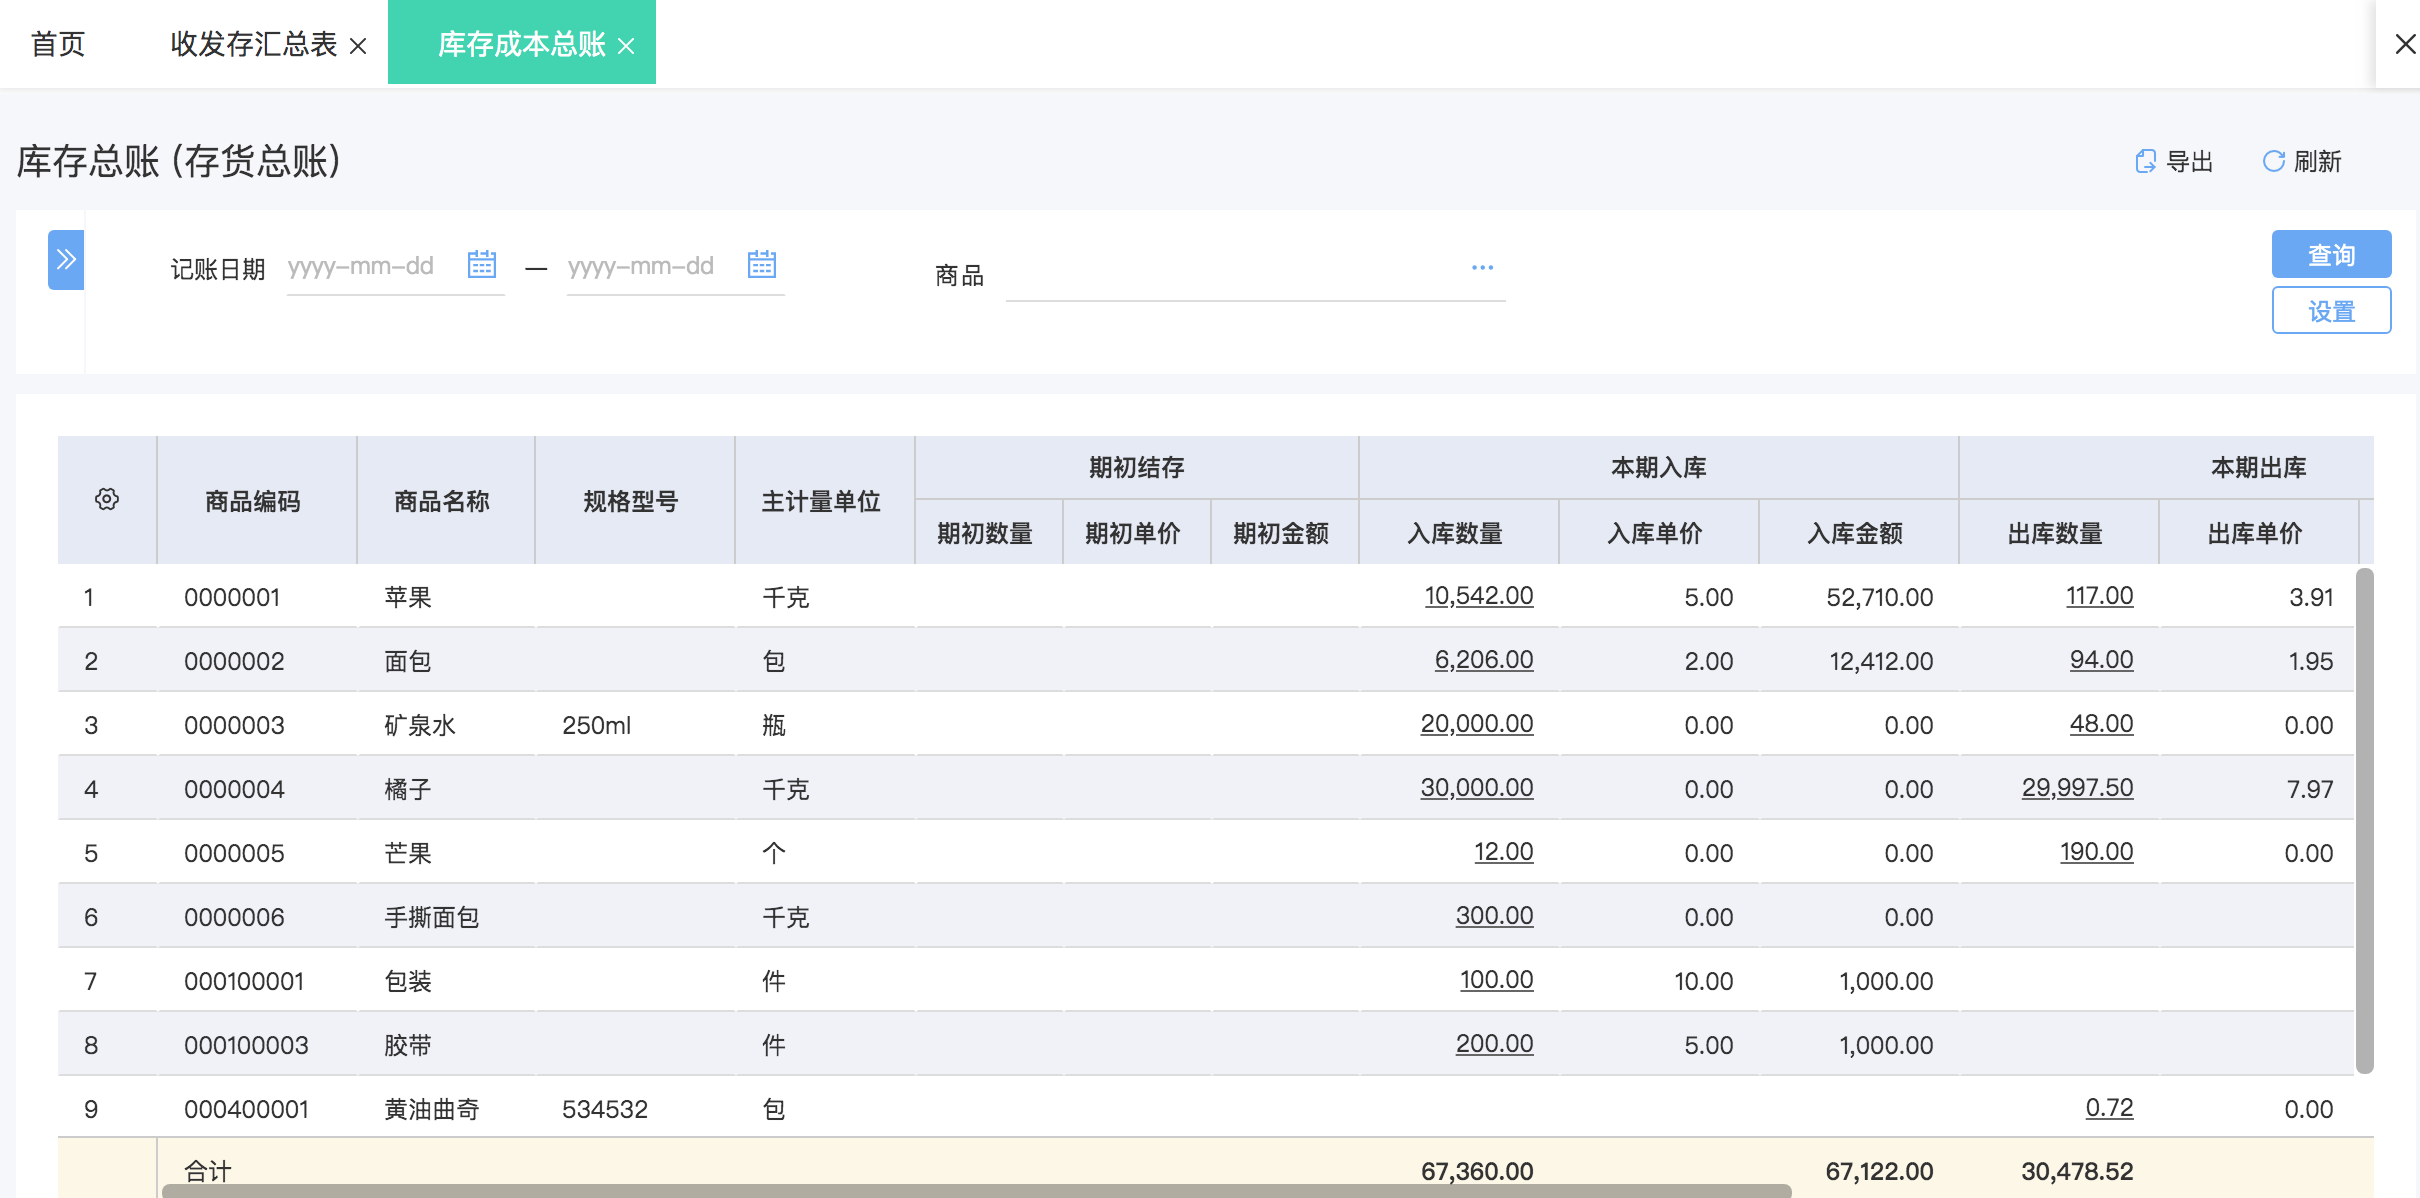Screen dimensions: 2420x1198
Task: Click the expand arrow on left panel
Action: click(x=63, y=256)
